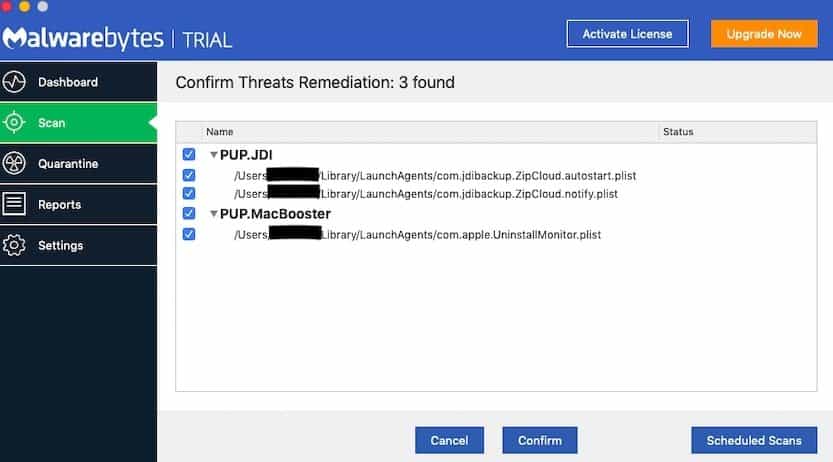Confirm the threats remediation
The height and width of the screenshot is (462, 833).
coord(540,440)
